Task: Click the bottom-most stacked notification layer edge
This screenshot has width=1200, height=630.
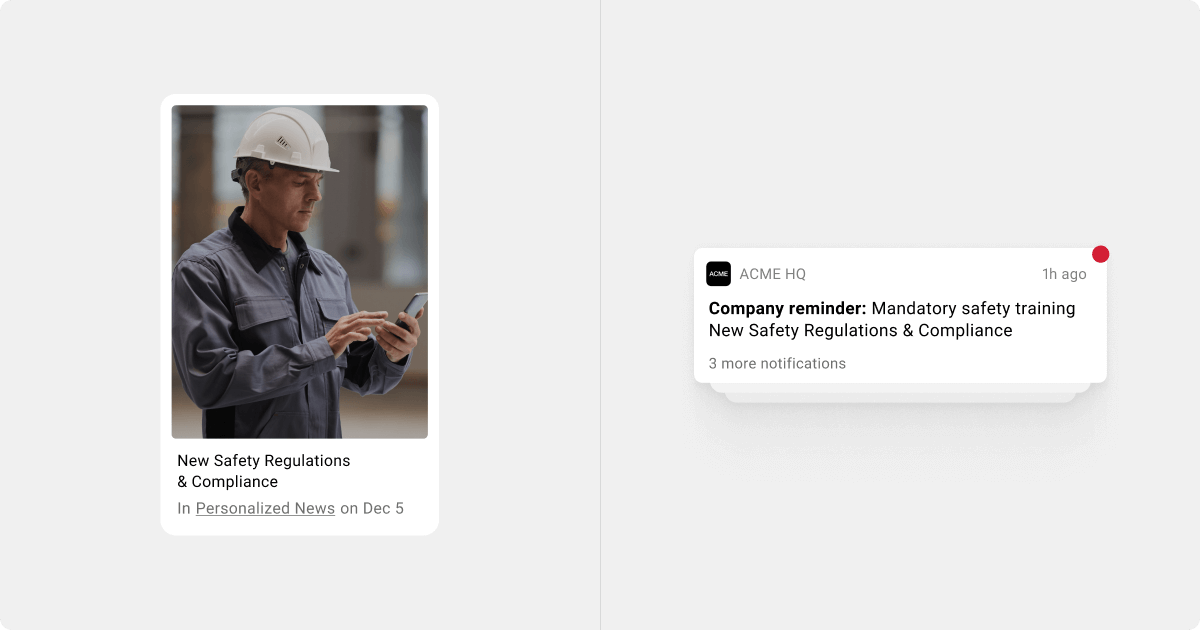Action: 900,398
